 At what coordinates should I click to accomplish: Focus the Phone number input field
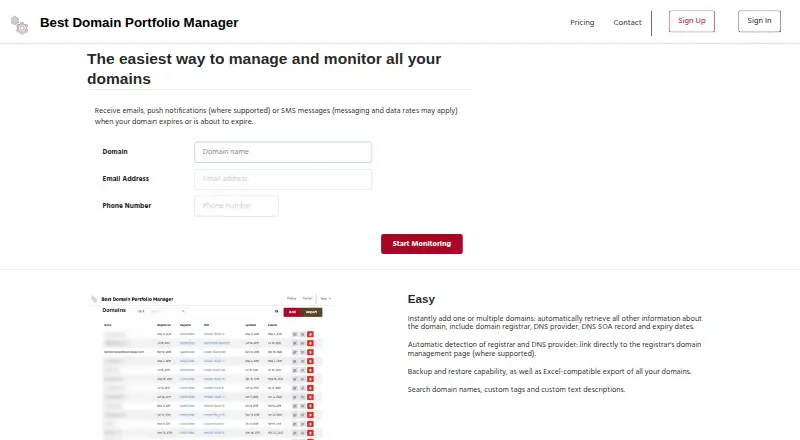coord(236,206)
